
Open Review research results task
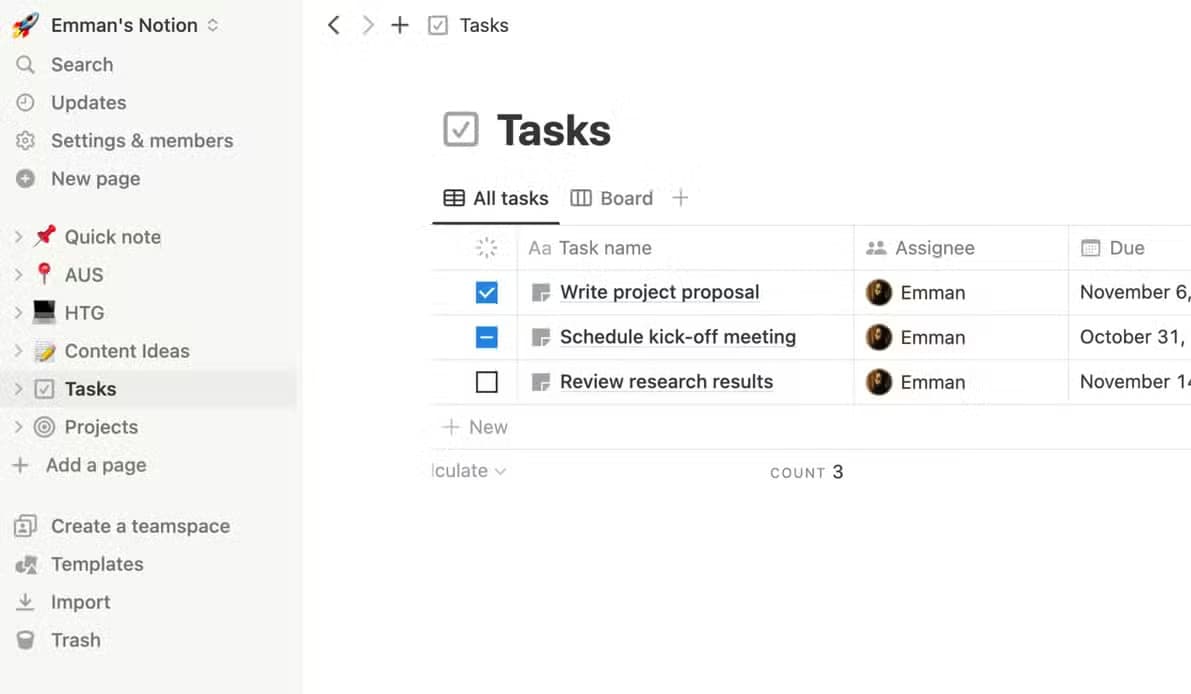tap(666, 382)
